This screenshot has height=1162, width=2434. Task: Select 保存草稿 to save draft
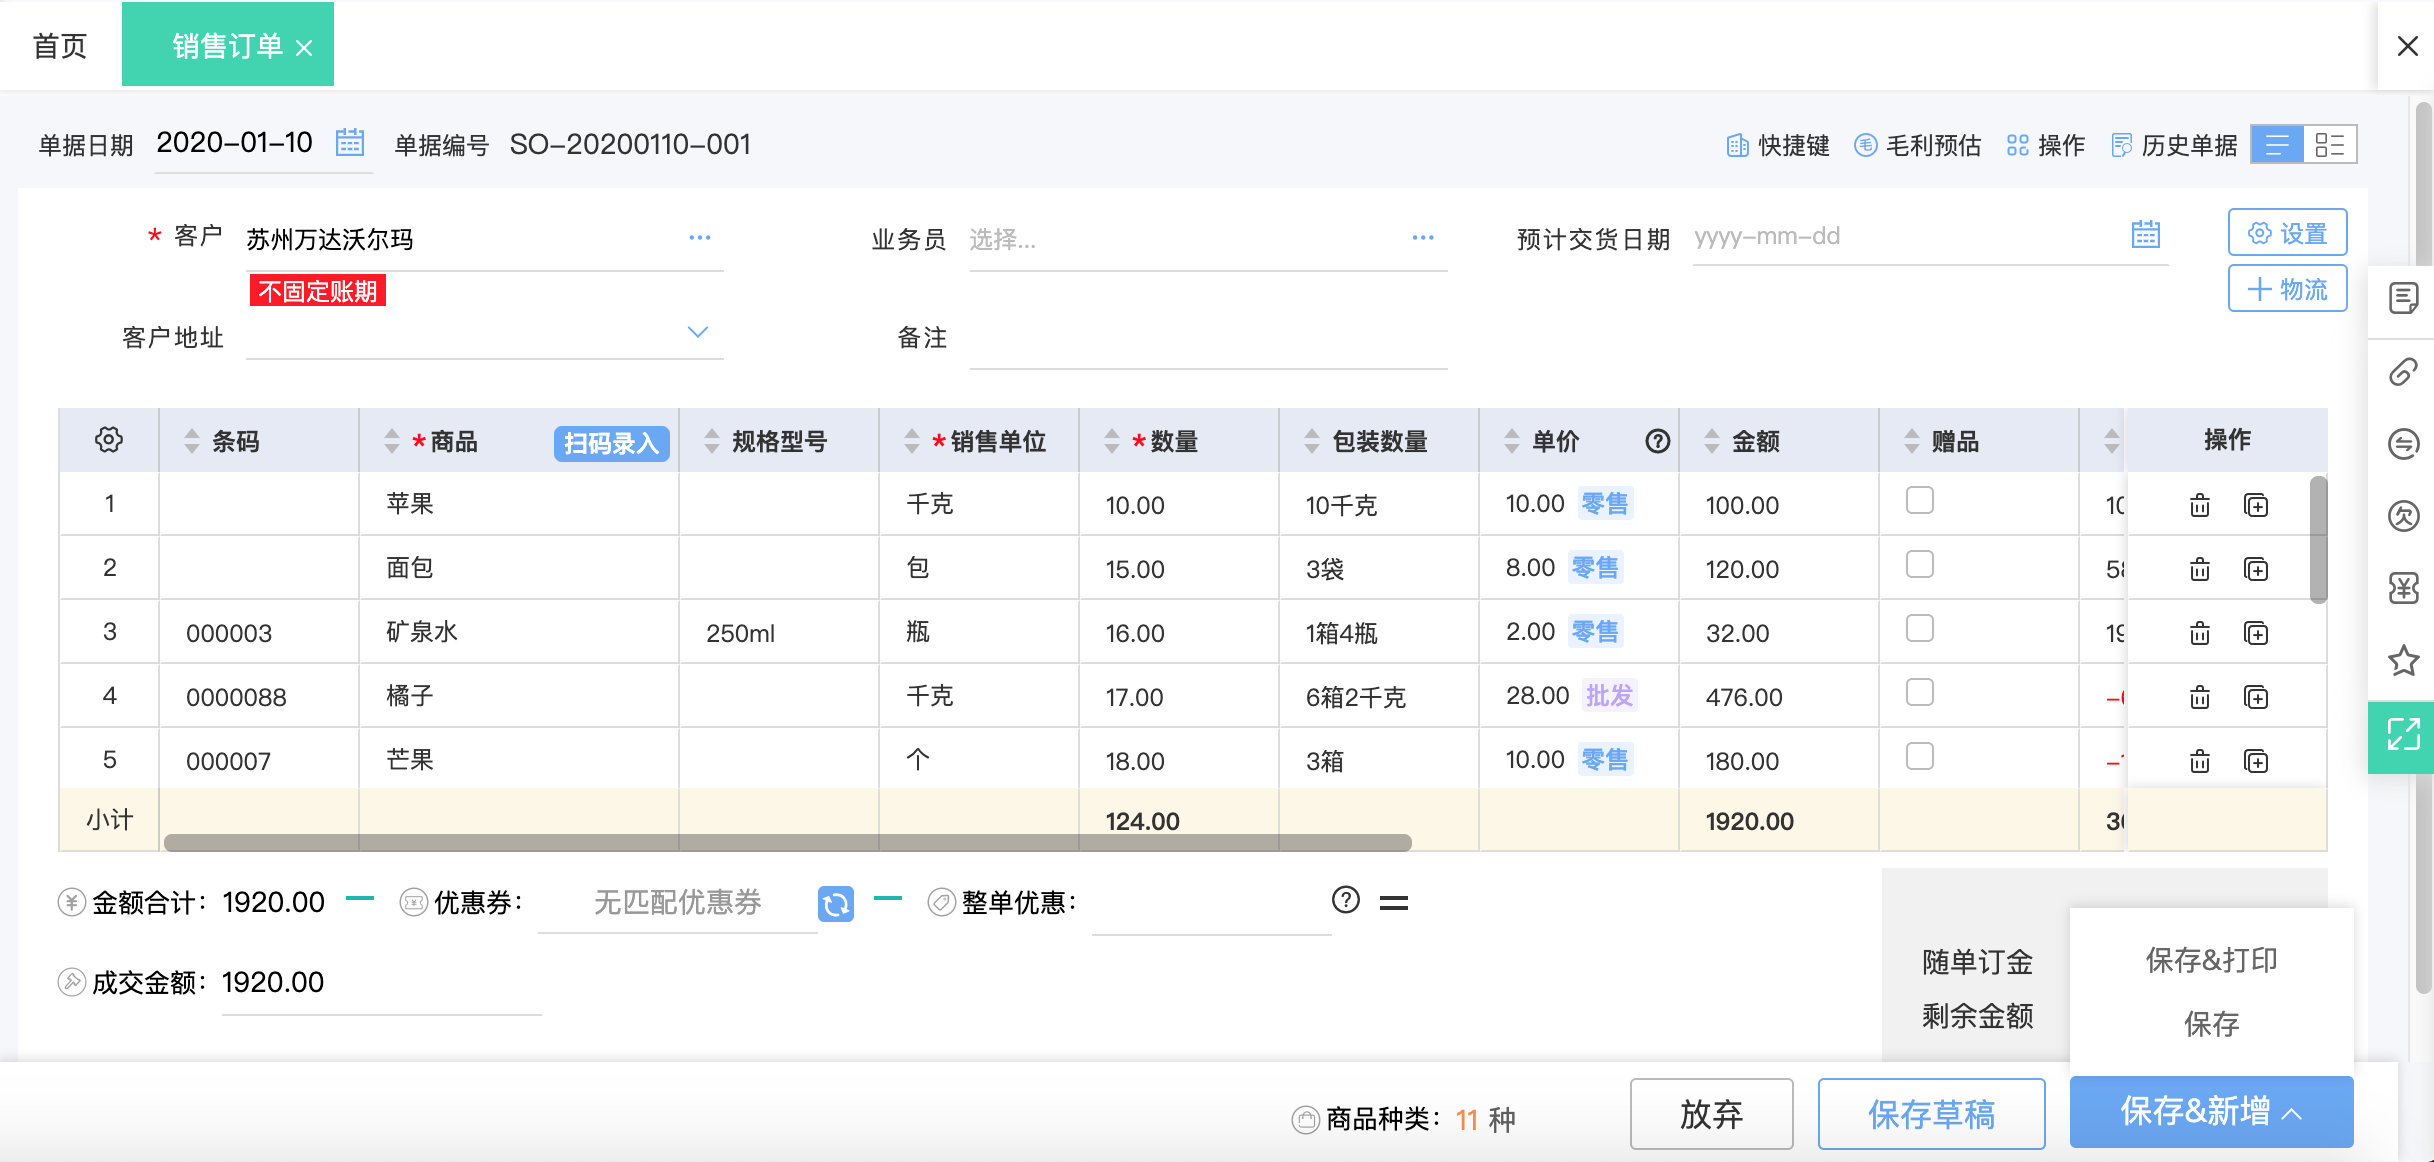1928,1114
